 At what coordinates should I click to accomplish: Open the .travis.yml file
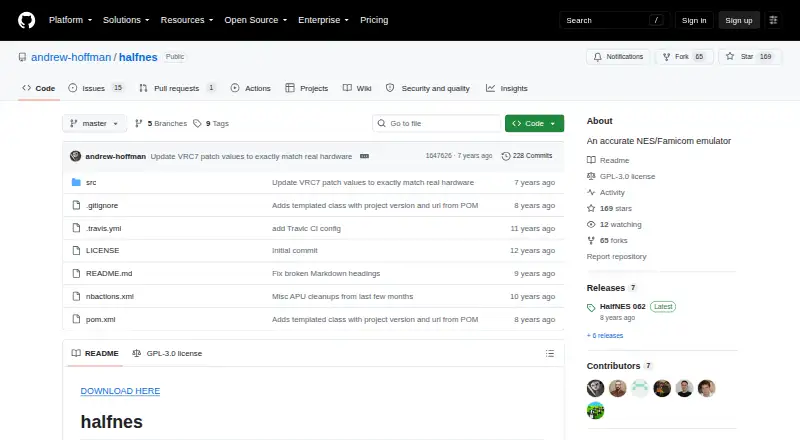[x=103, y=228]
